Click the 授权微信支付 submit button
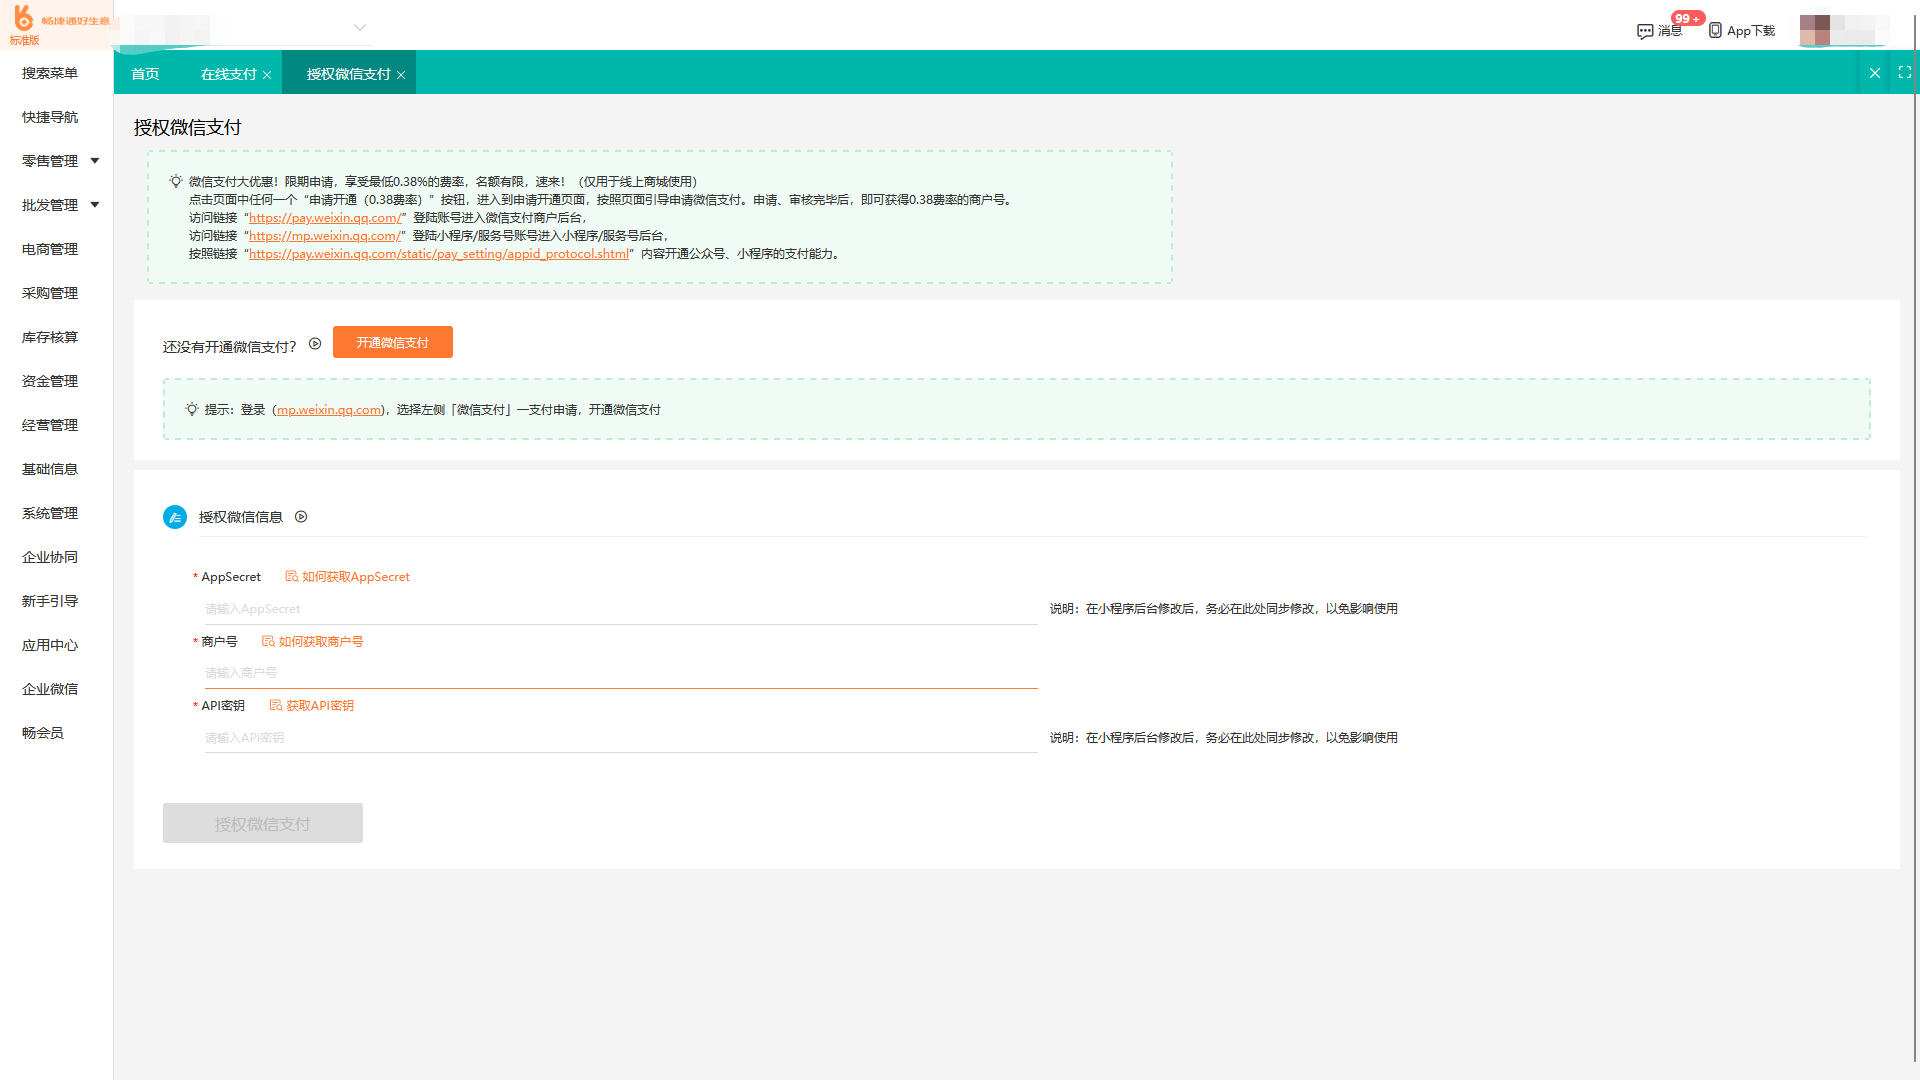Image resolution: width=1920 pixels, height=1080 pixels. pos(262,823)
